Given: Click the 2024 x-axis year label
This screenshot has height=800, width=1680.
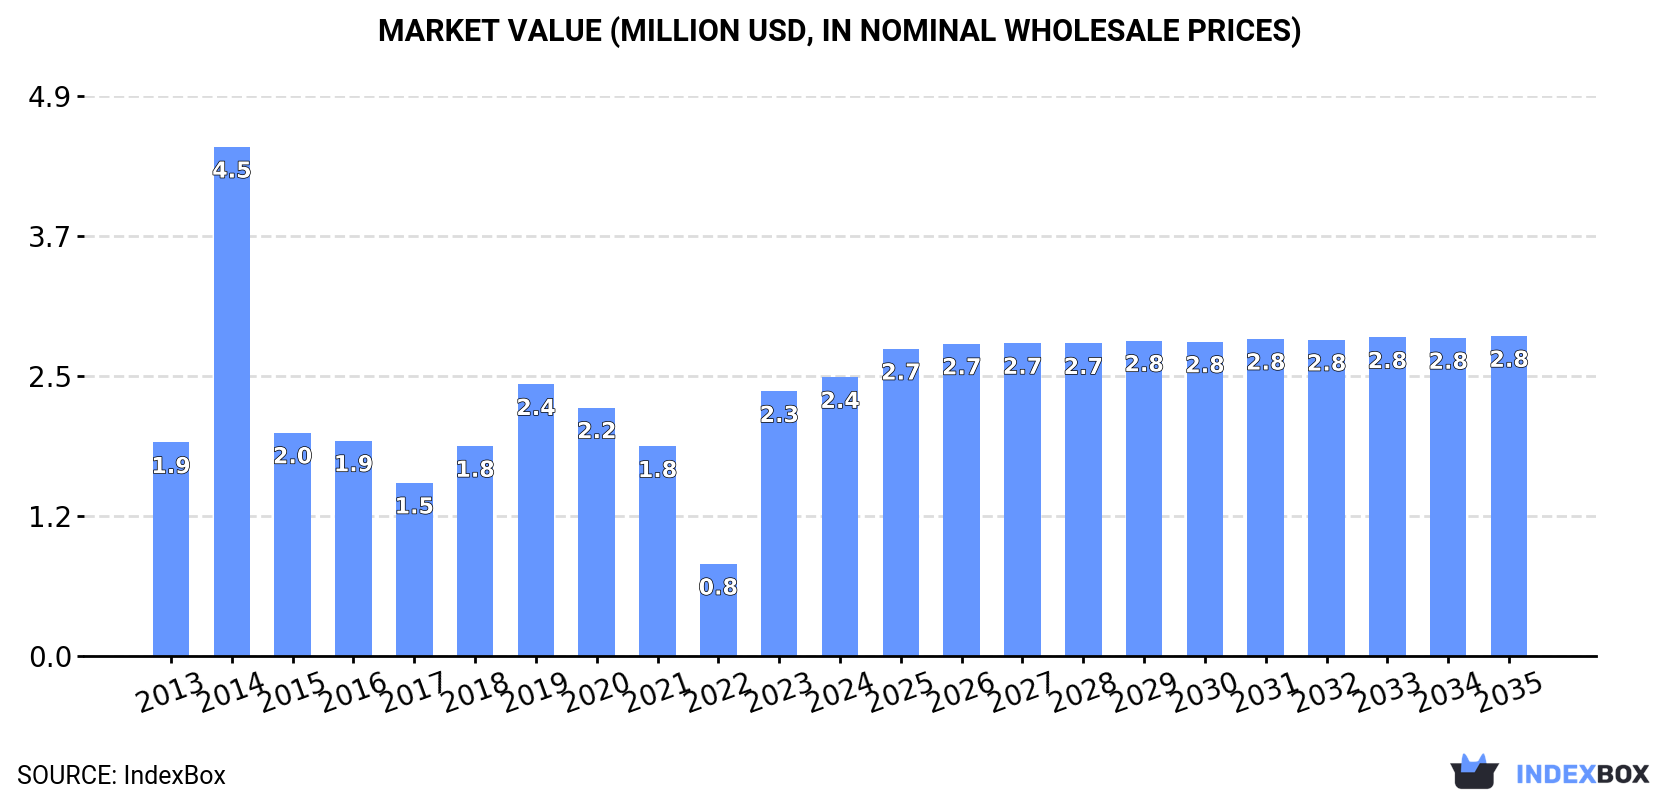Looking at the screenshot, I should [839, 692].
